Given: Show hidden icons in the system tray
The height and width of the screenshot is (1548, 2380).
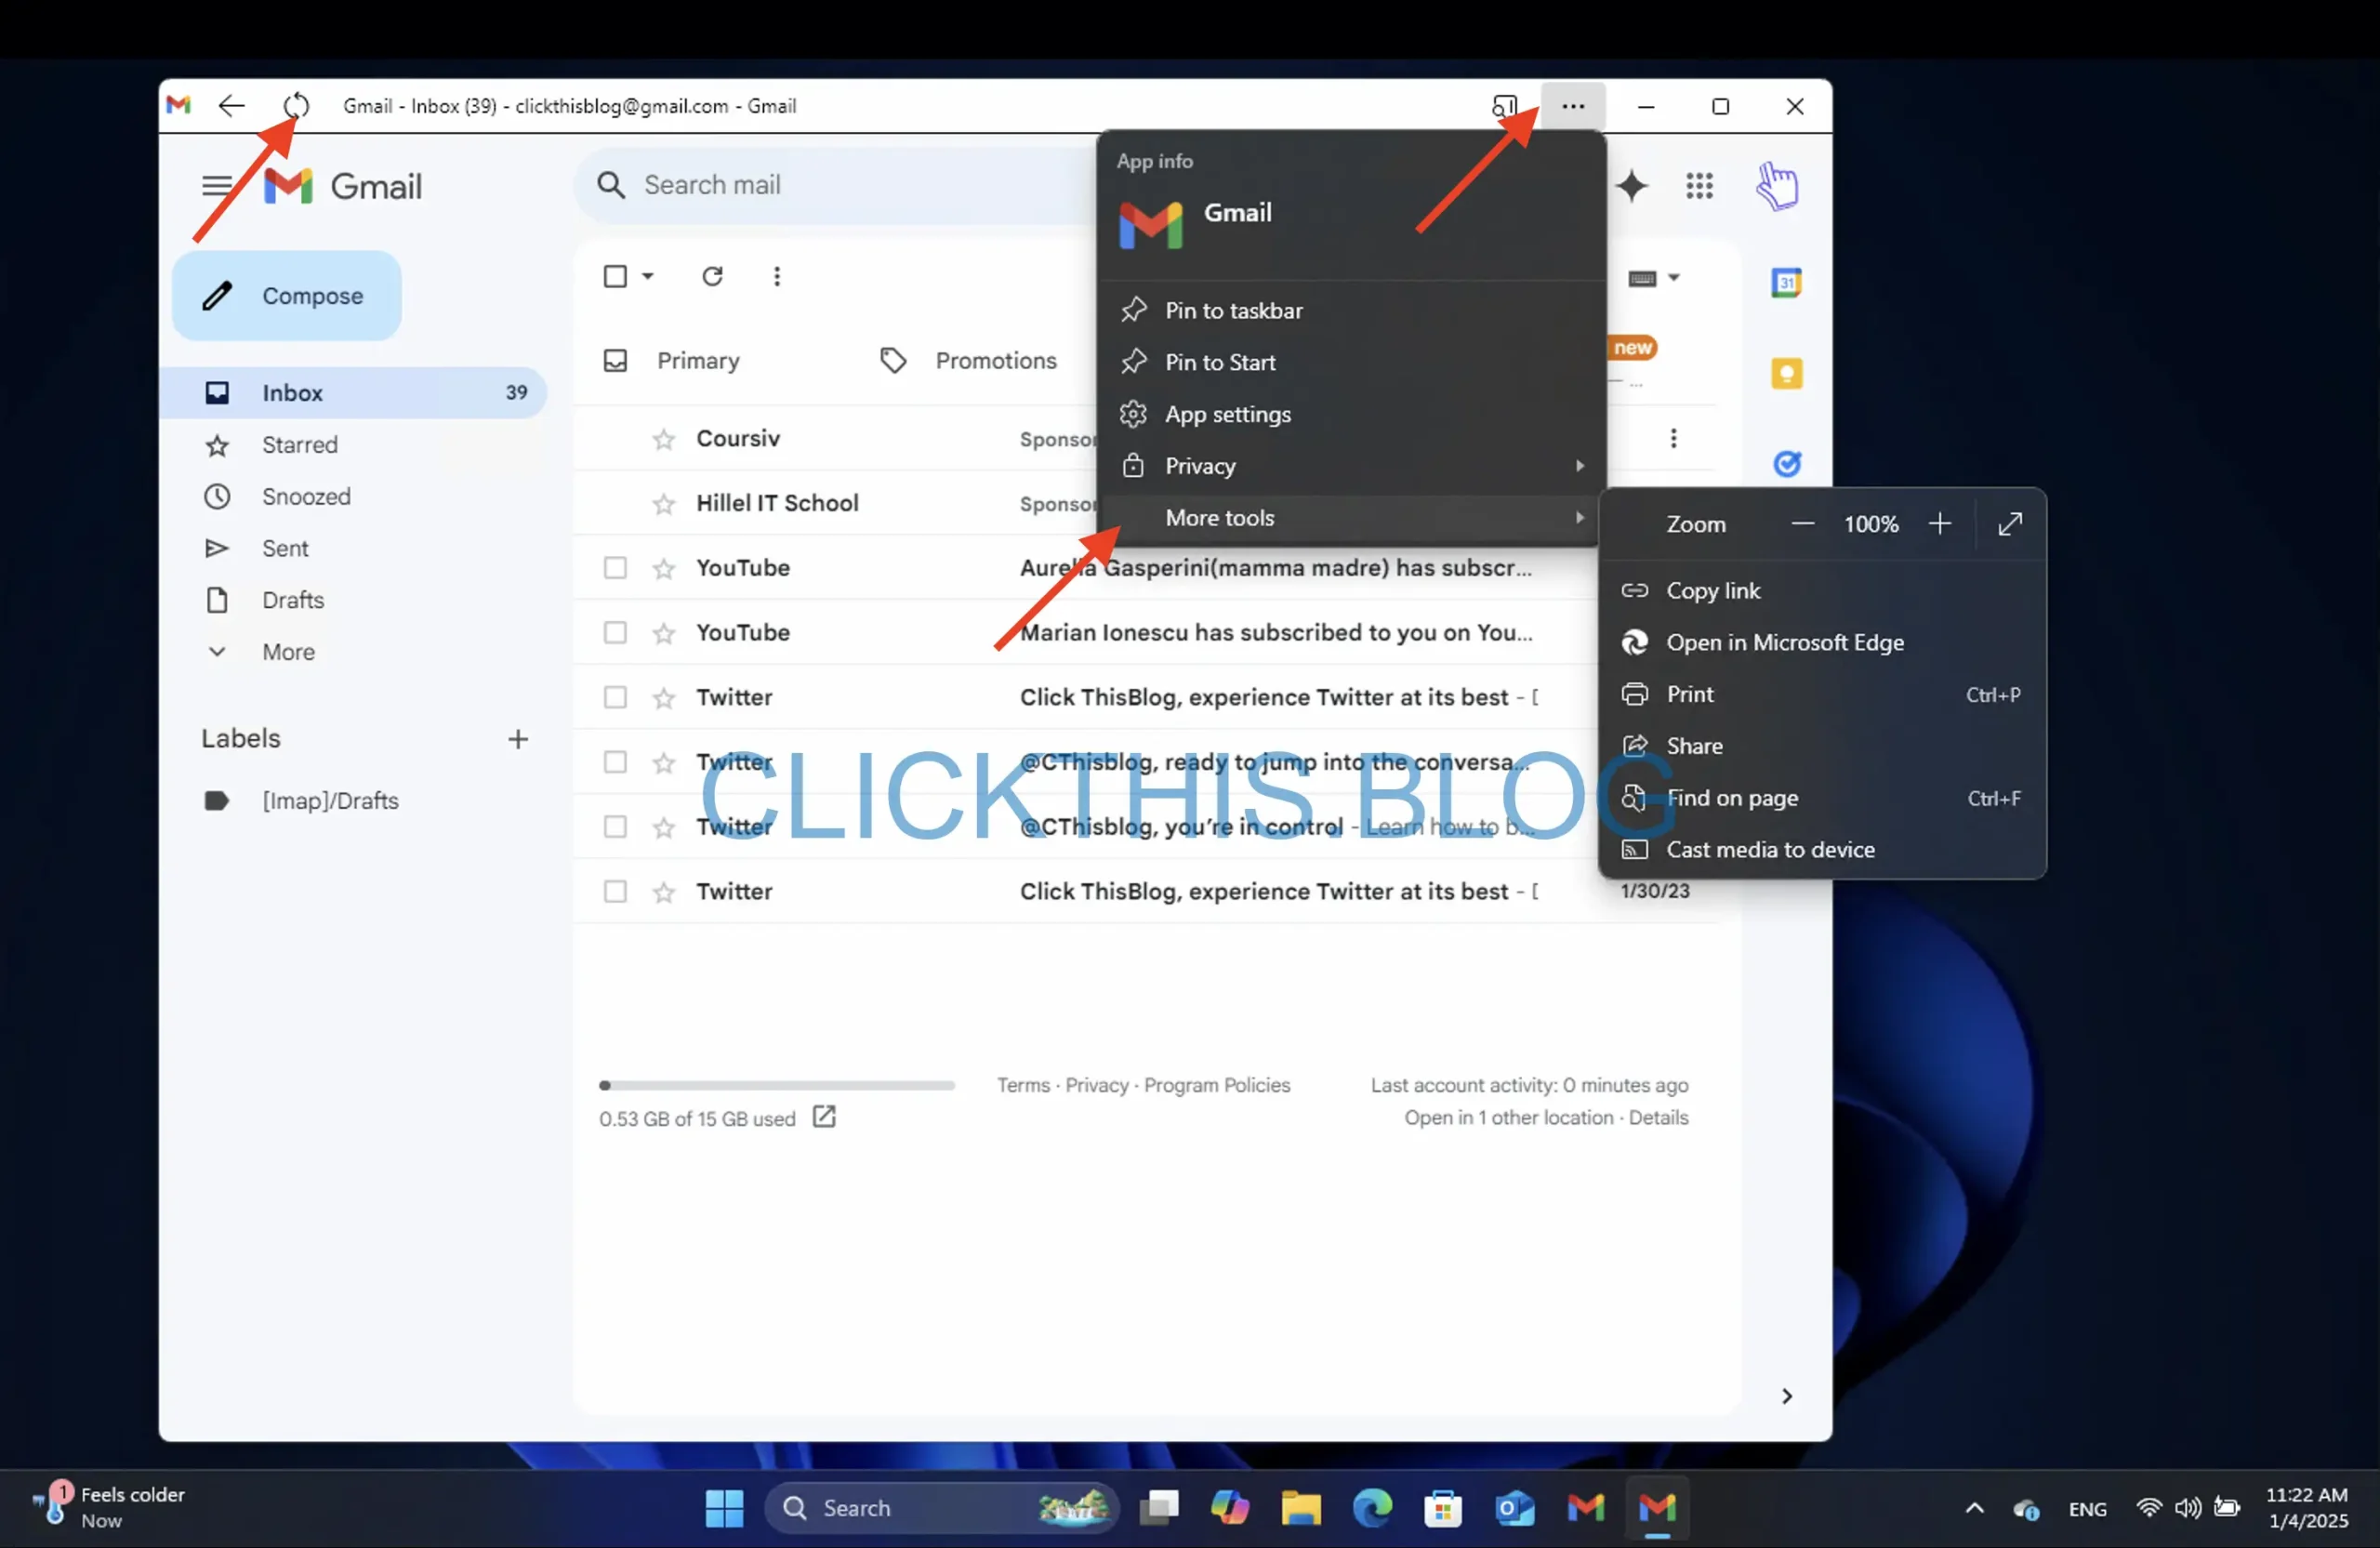Looking at the screenshot, I should pos(1974,1508).
